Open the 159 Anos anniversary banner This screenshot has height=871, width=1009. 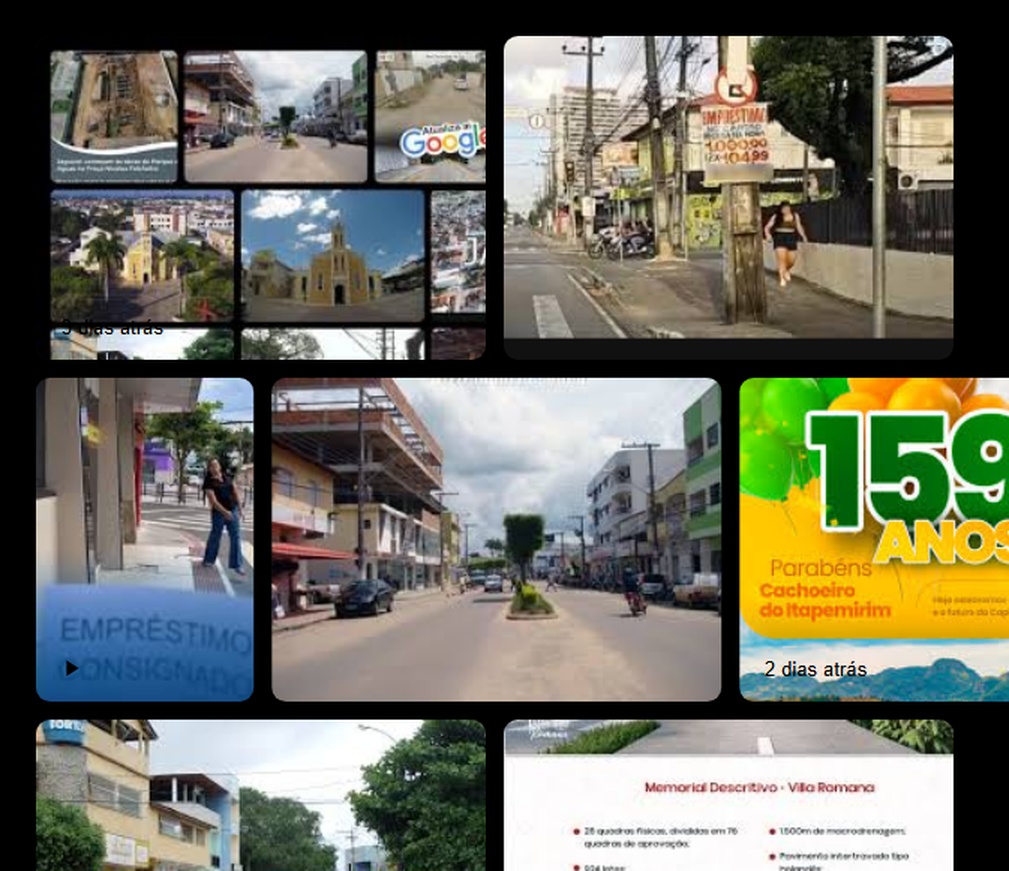874,539
